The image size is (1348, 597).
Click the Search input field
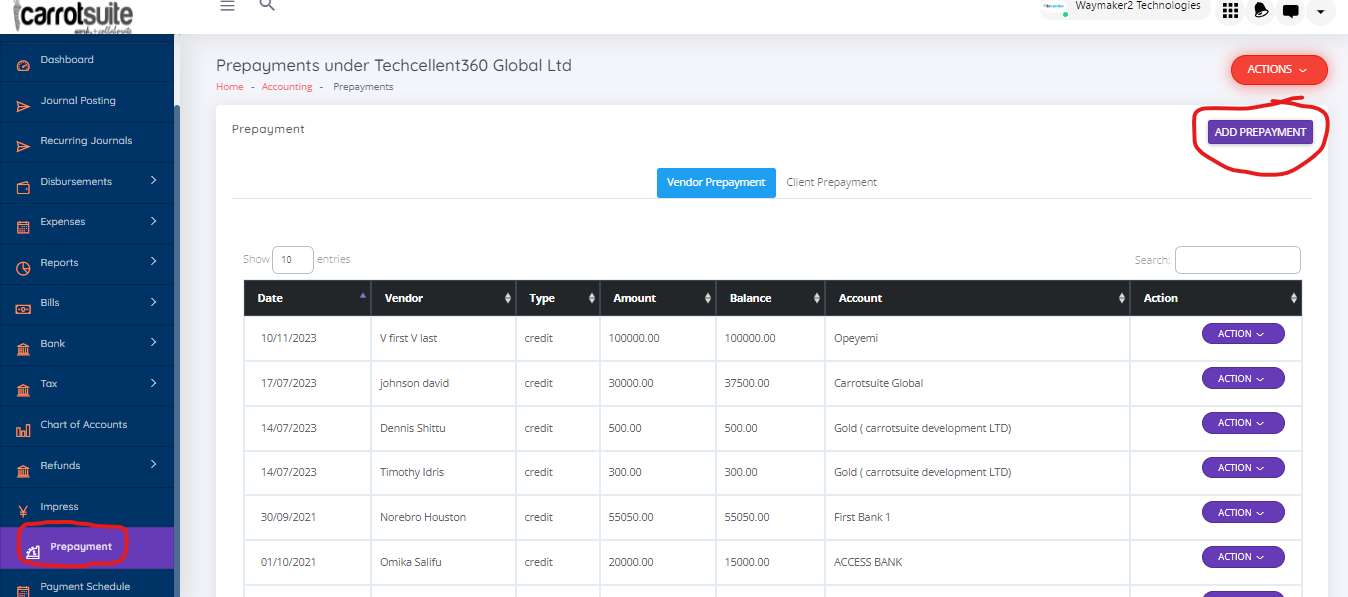tap(1237, 260)
